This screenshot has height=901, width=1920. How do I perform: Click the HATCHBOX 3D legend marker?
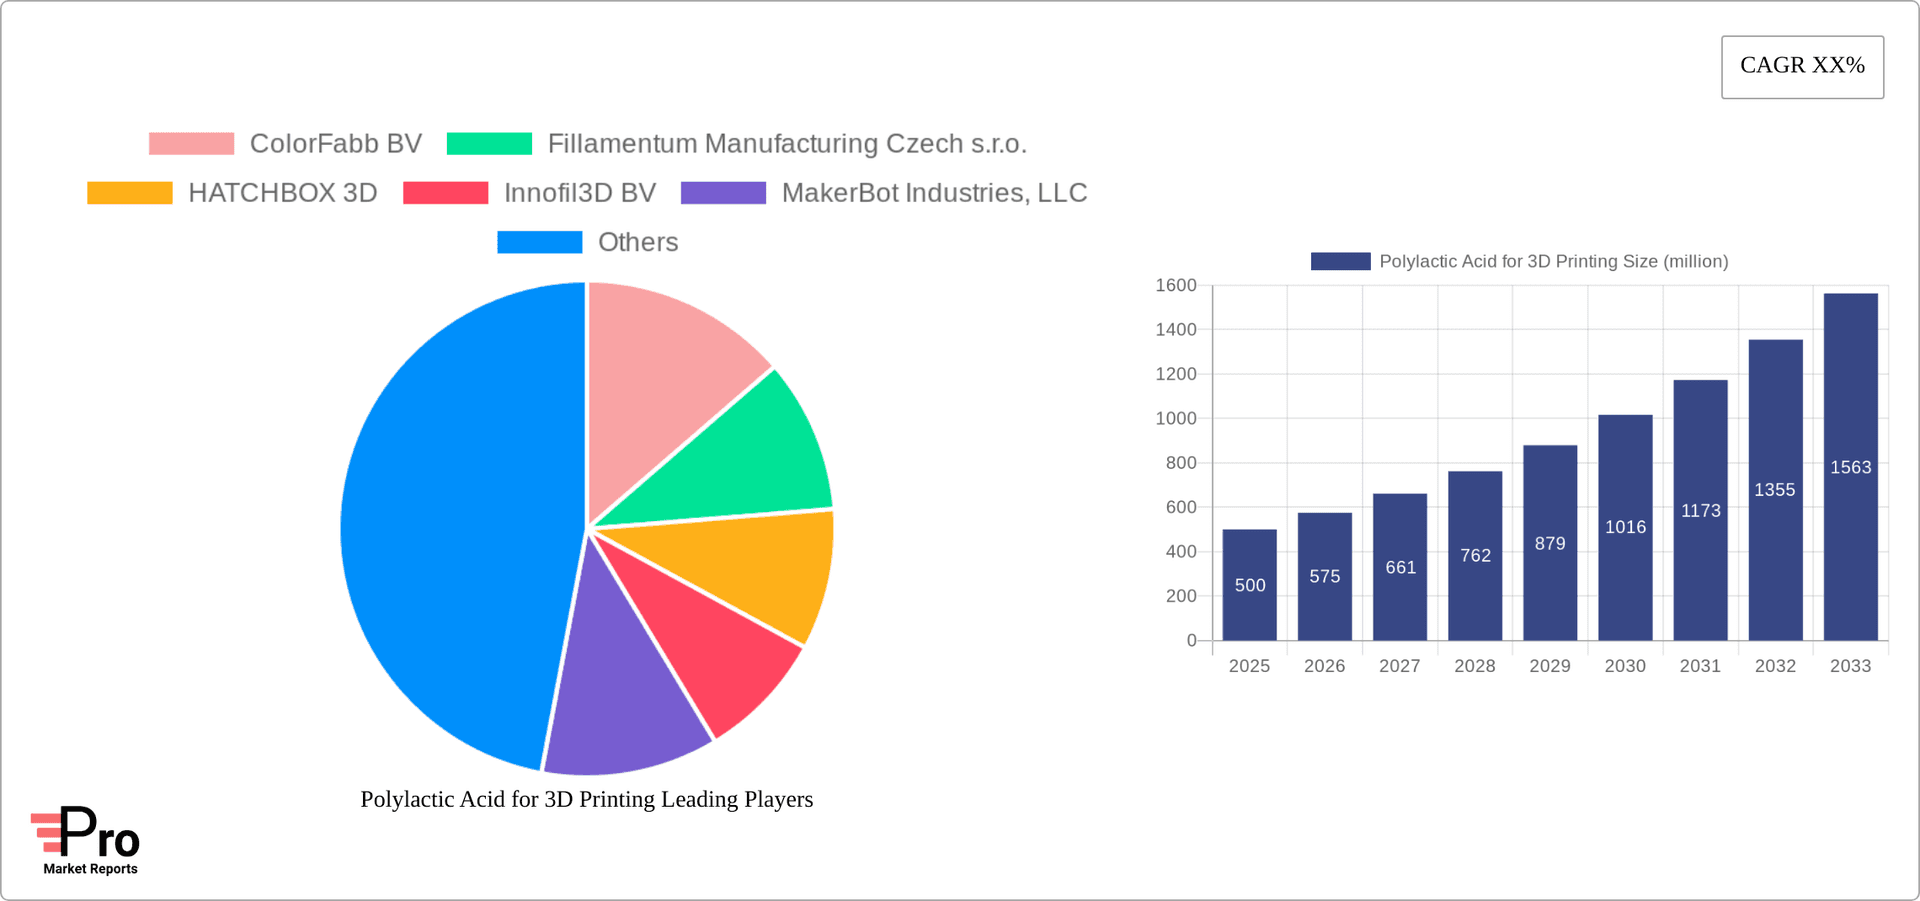tap(129, 192)
